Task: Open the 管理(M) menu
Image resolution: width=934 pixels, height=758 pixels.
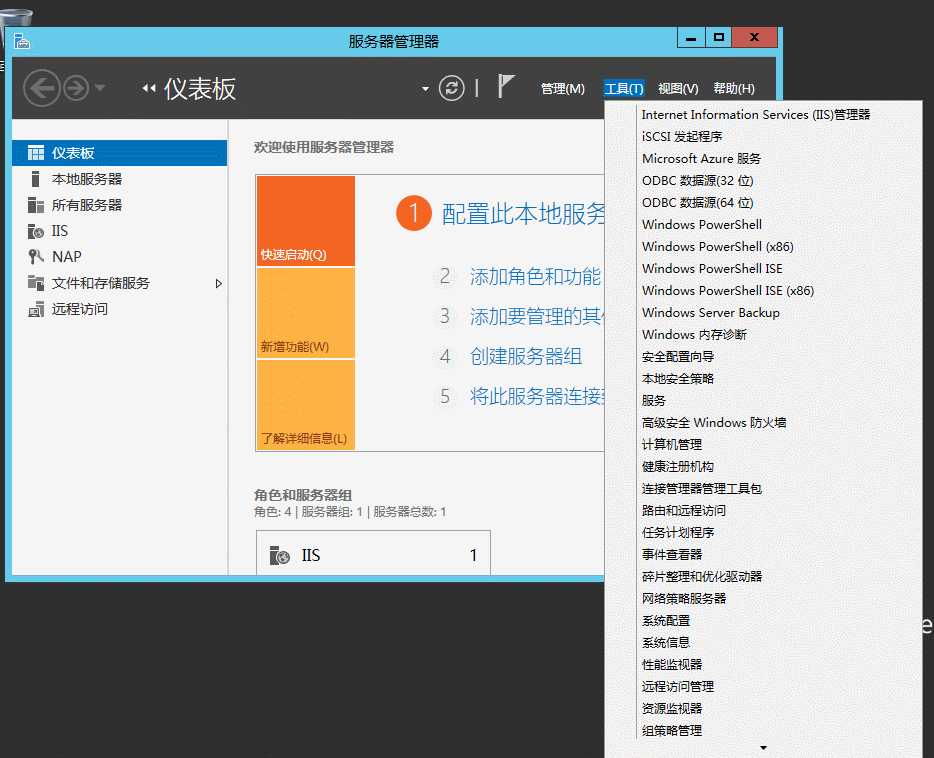Action: tap(563, 88)
